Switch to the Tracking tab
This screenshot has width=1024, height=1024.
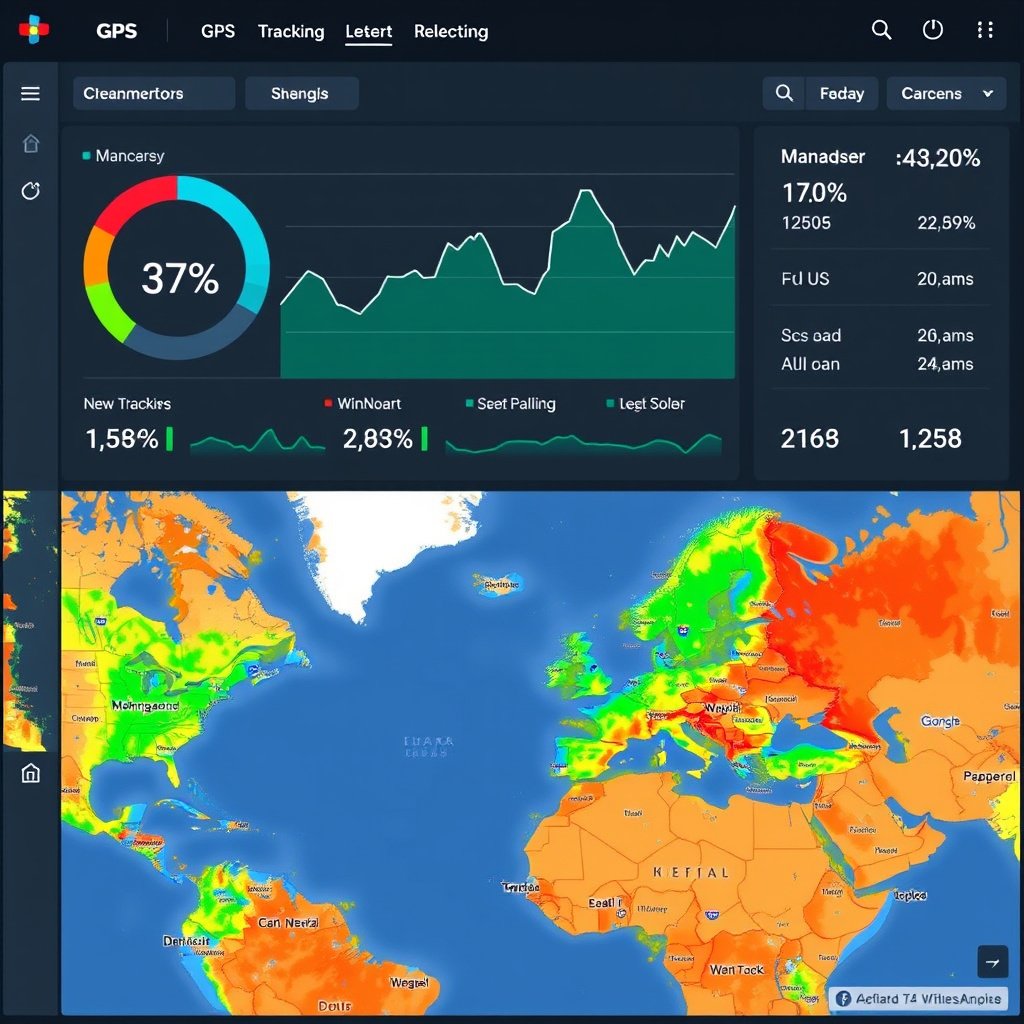click(x=291, y=31)
